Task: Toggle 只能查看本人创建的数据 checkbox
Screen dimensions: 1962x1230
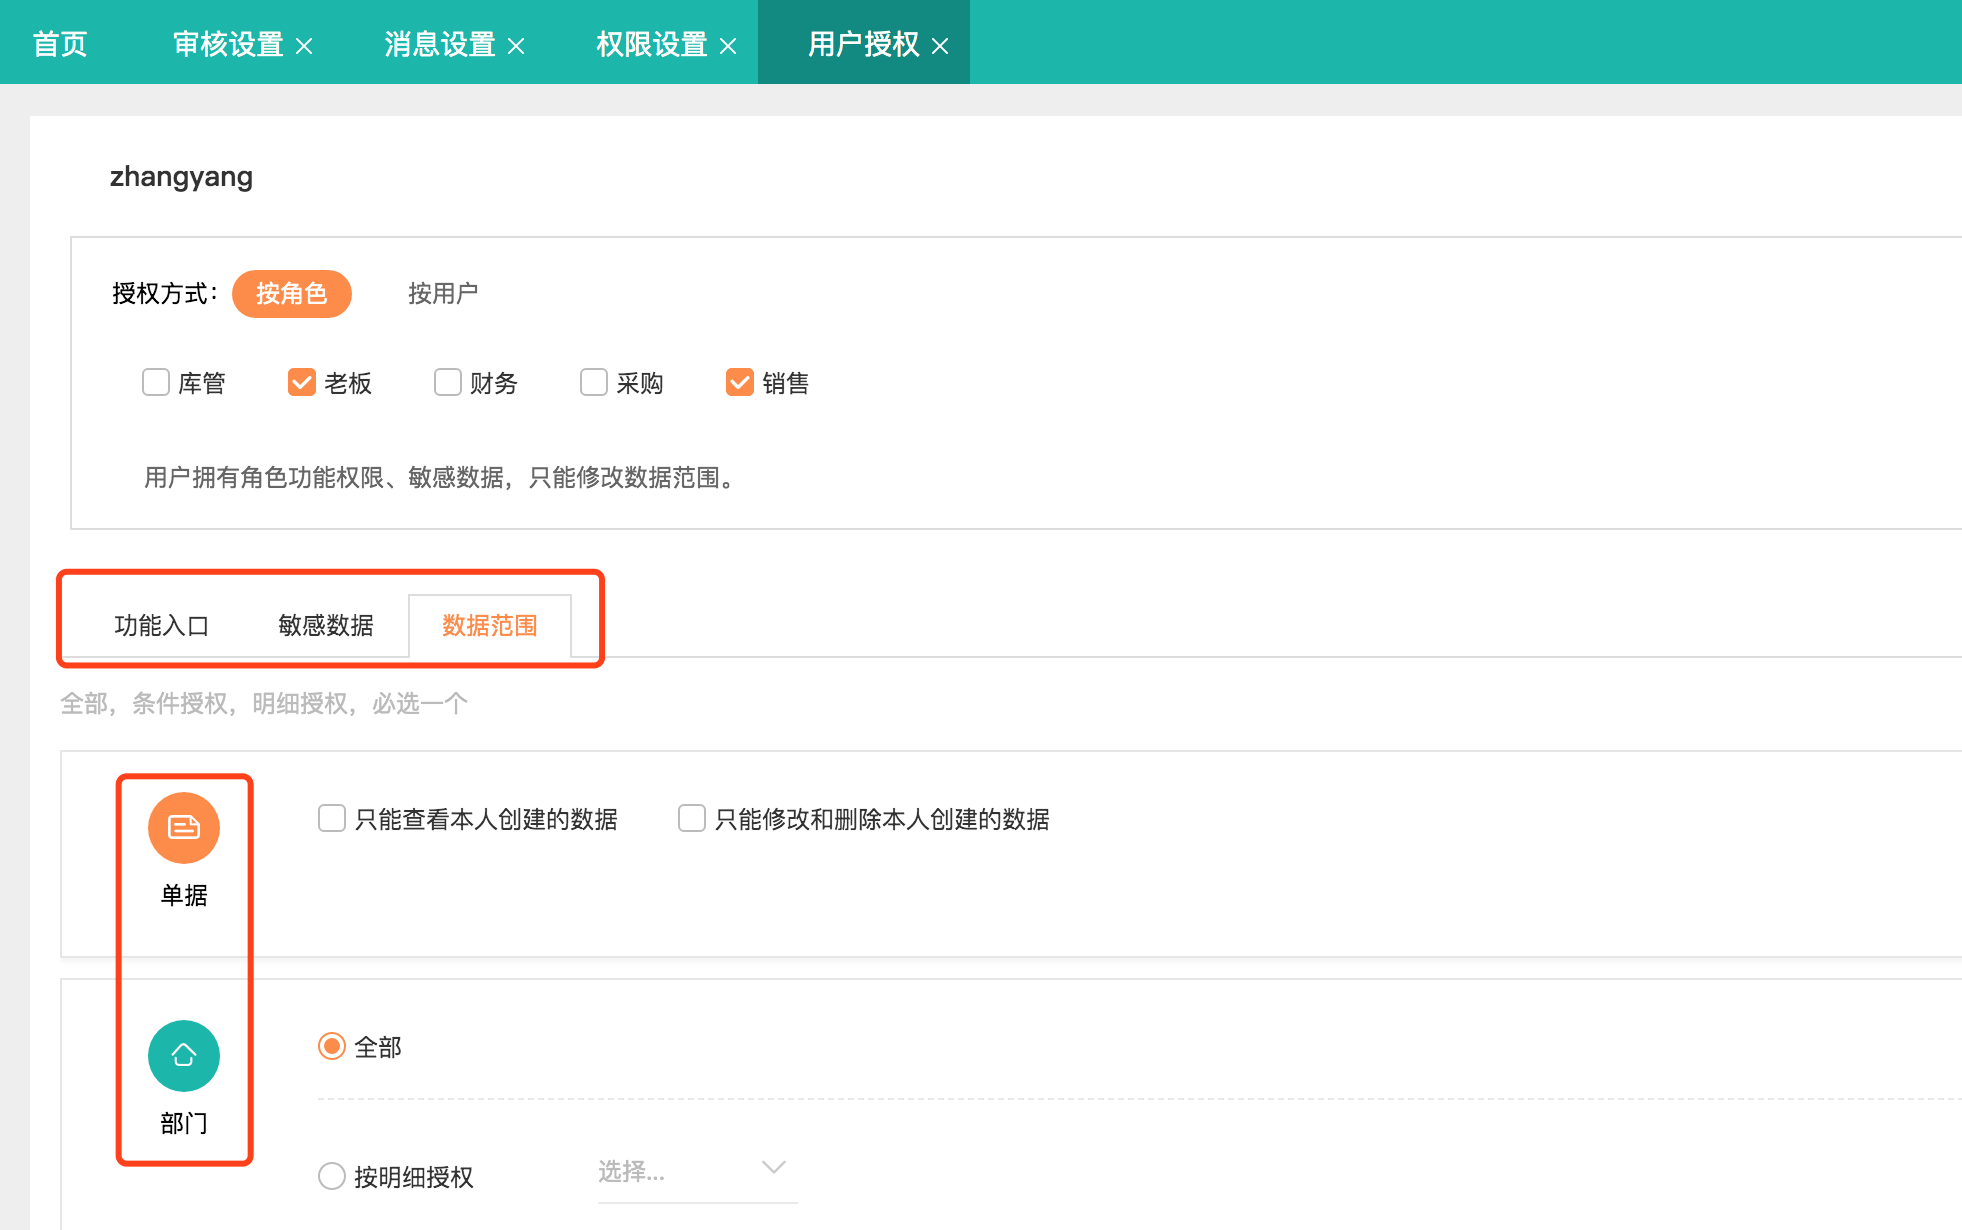Action: tap(333, 816)
